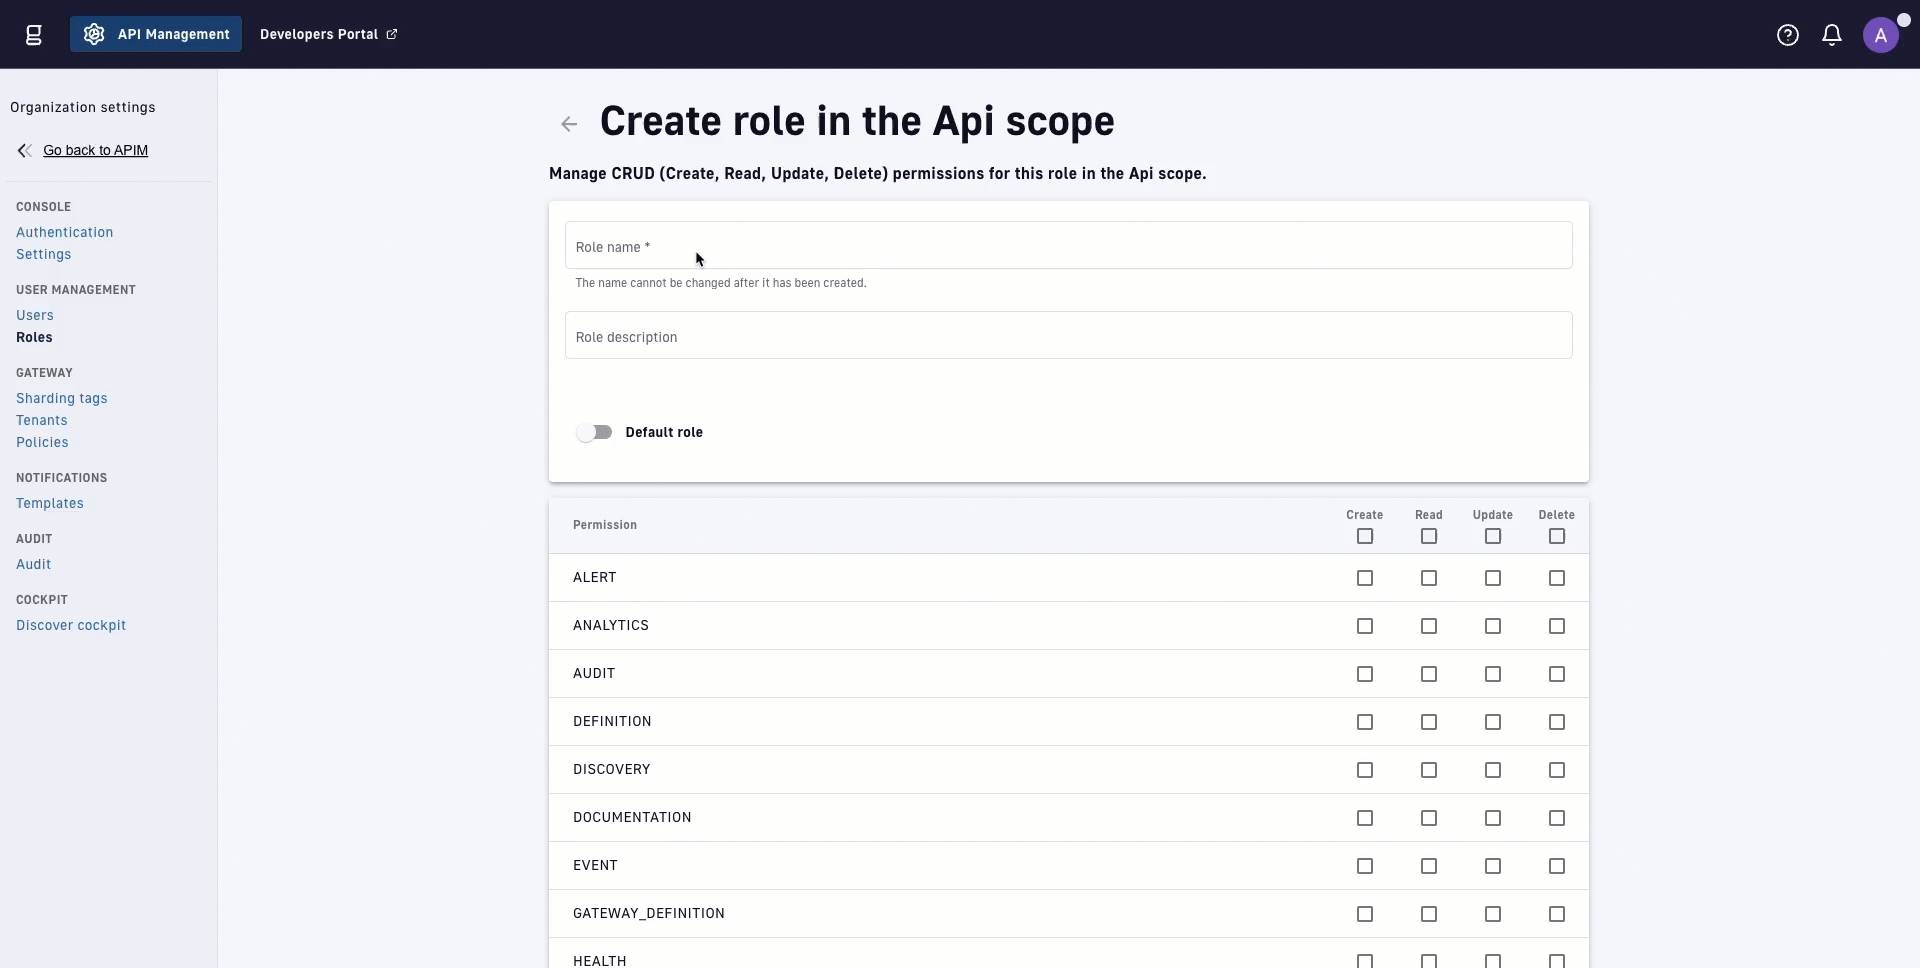
Task: Click the double chevron back icon
Action: (x=24, y=150)
